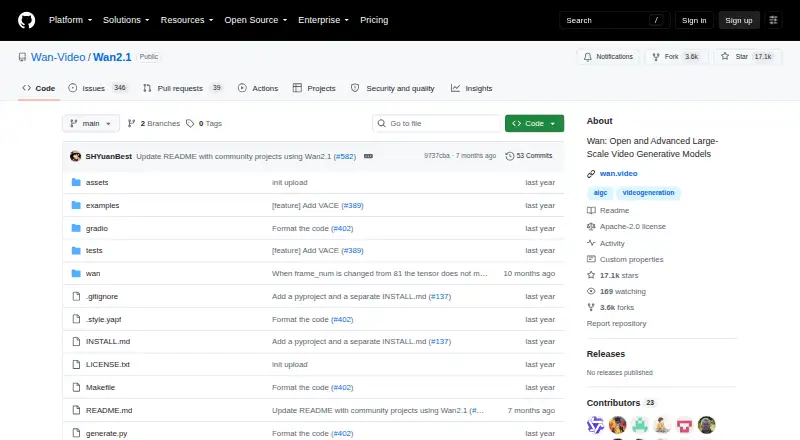Select the aigc topic tag
Viewport: 800px width, 440px height.
coord(601,193)
